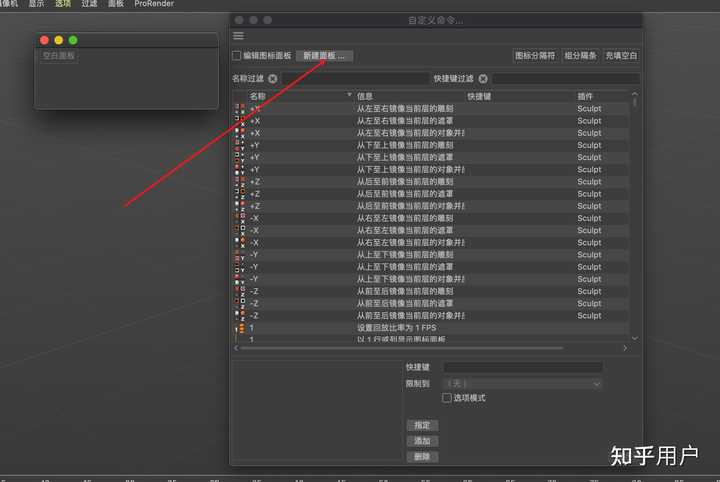
Task: Close the 空白面板 window with the red button
Action: tap(44, 40)
